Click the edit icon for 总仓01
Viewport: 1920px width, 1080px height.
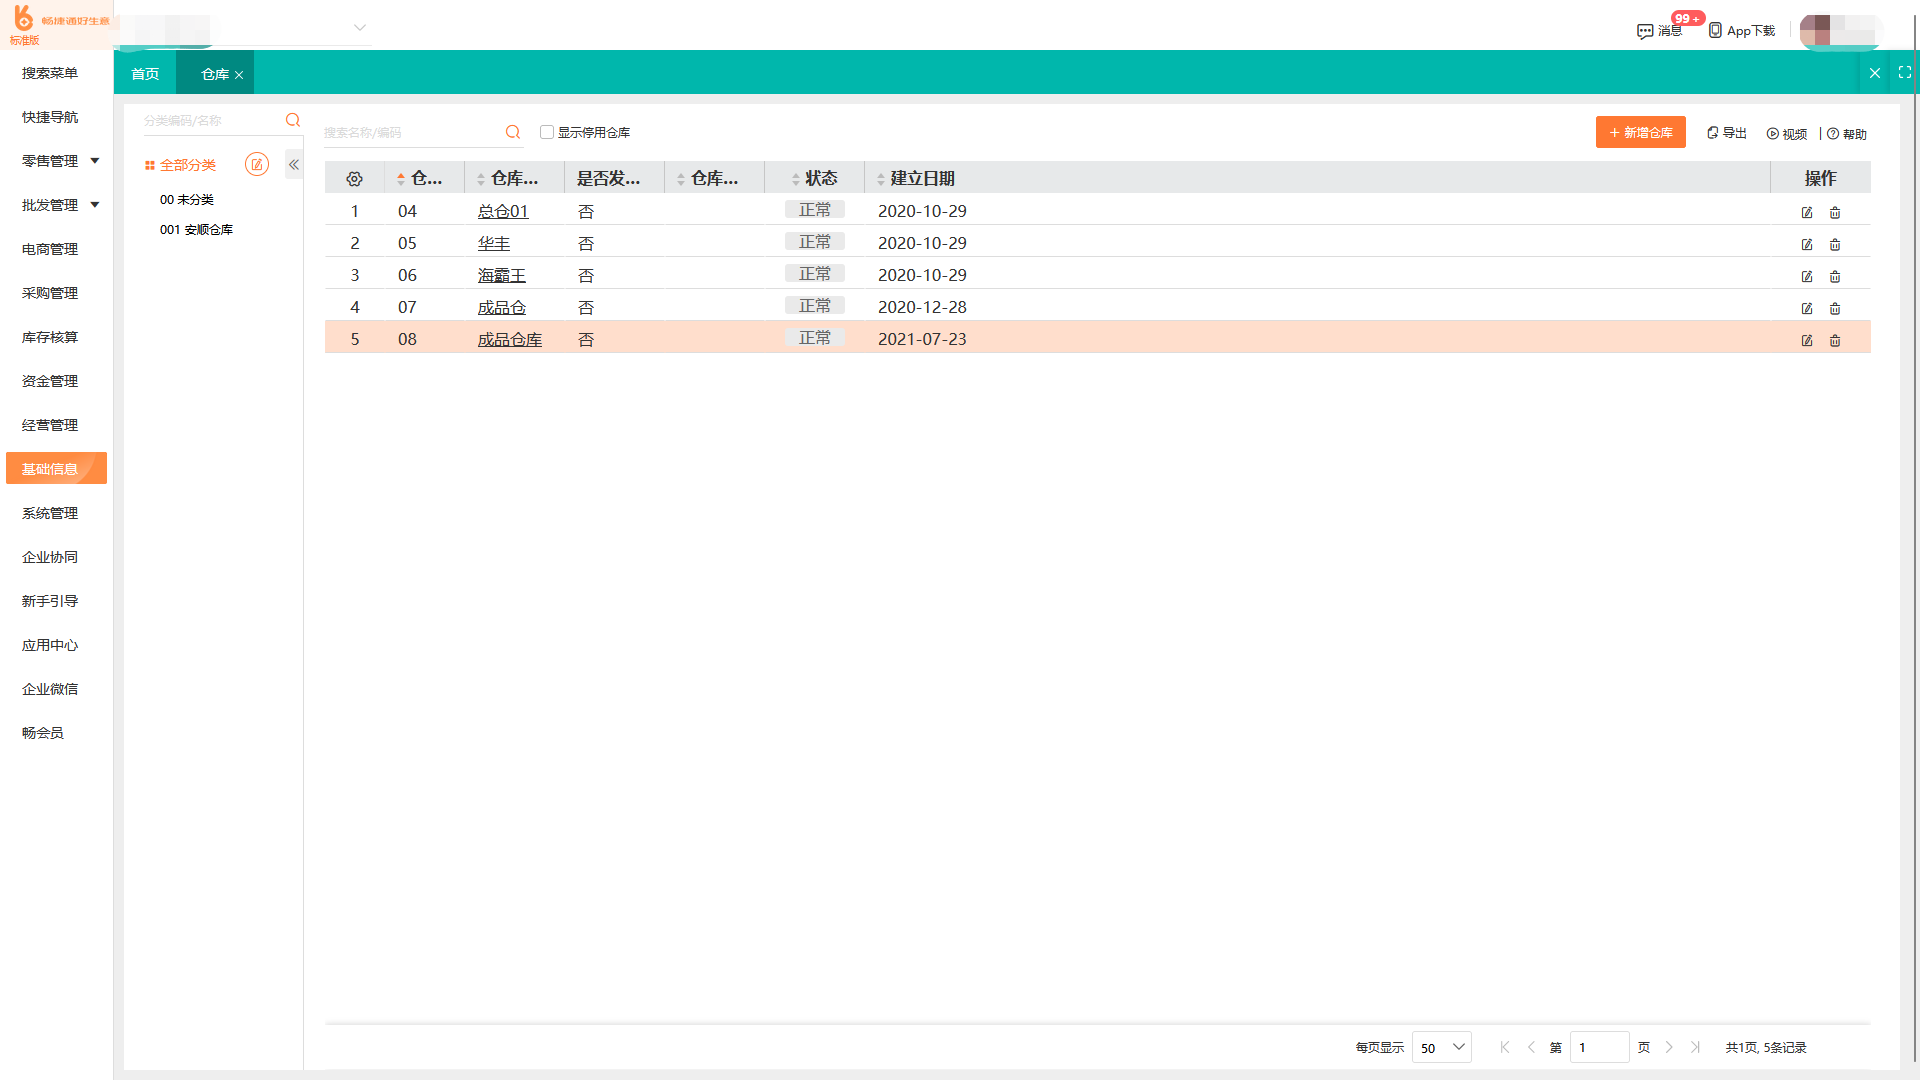(x=1807, y=211)
